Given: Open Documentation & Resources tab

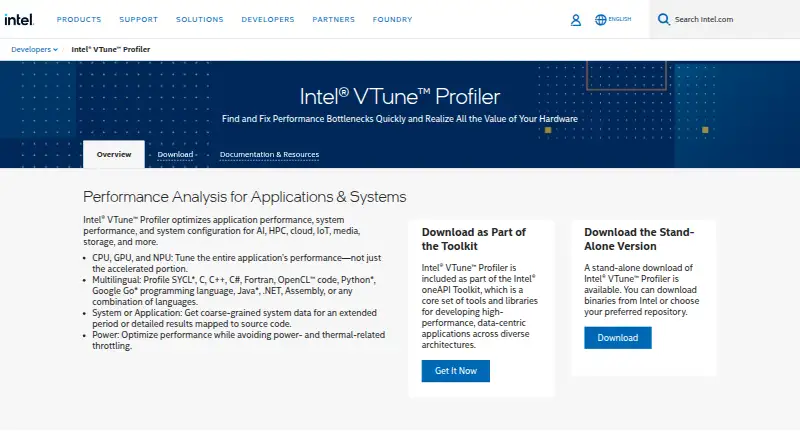Looking at the screenshot, I should point(269,154).
